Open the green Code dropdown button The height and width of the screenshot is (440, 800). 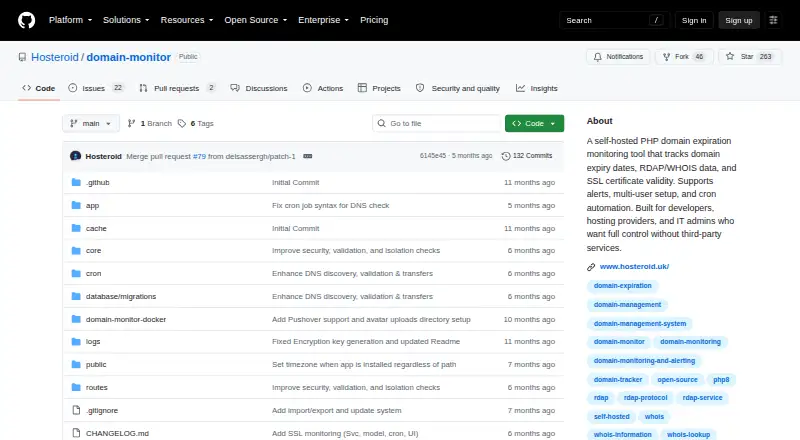point(534,124)
